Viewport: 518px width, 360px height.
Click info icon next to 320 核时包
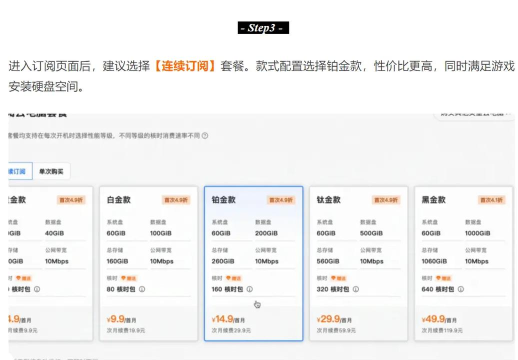356,289
